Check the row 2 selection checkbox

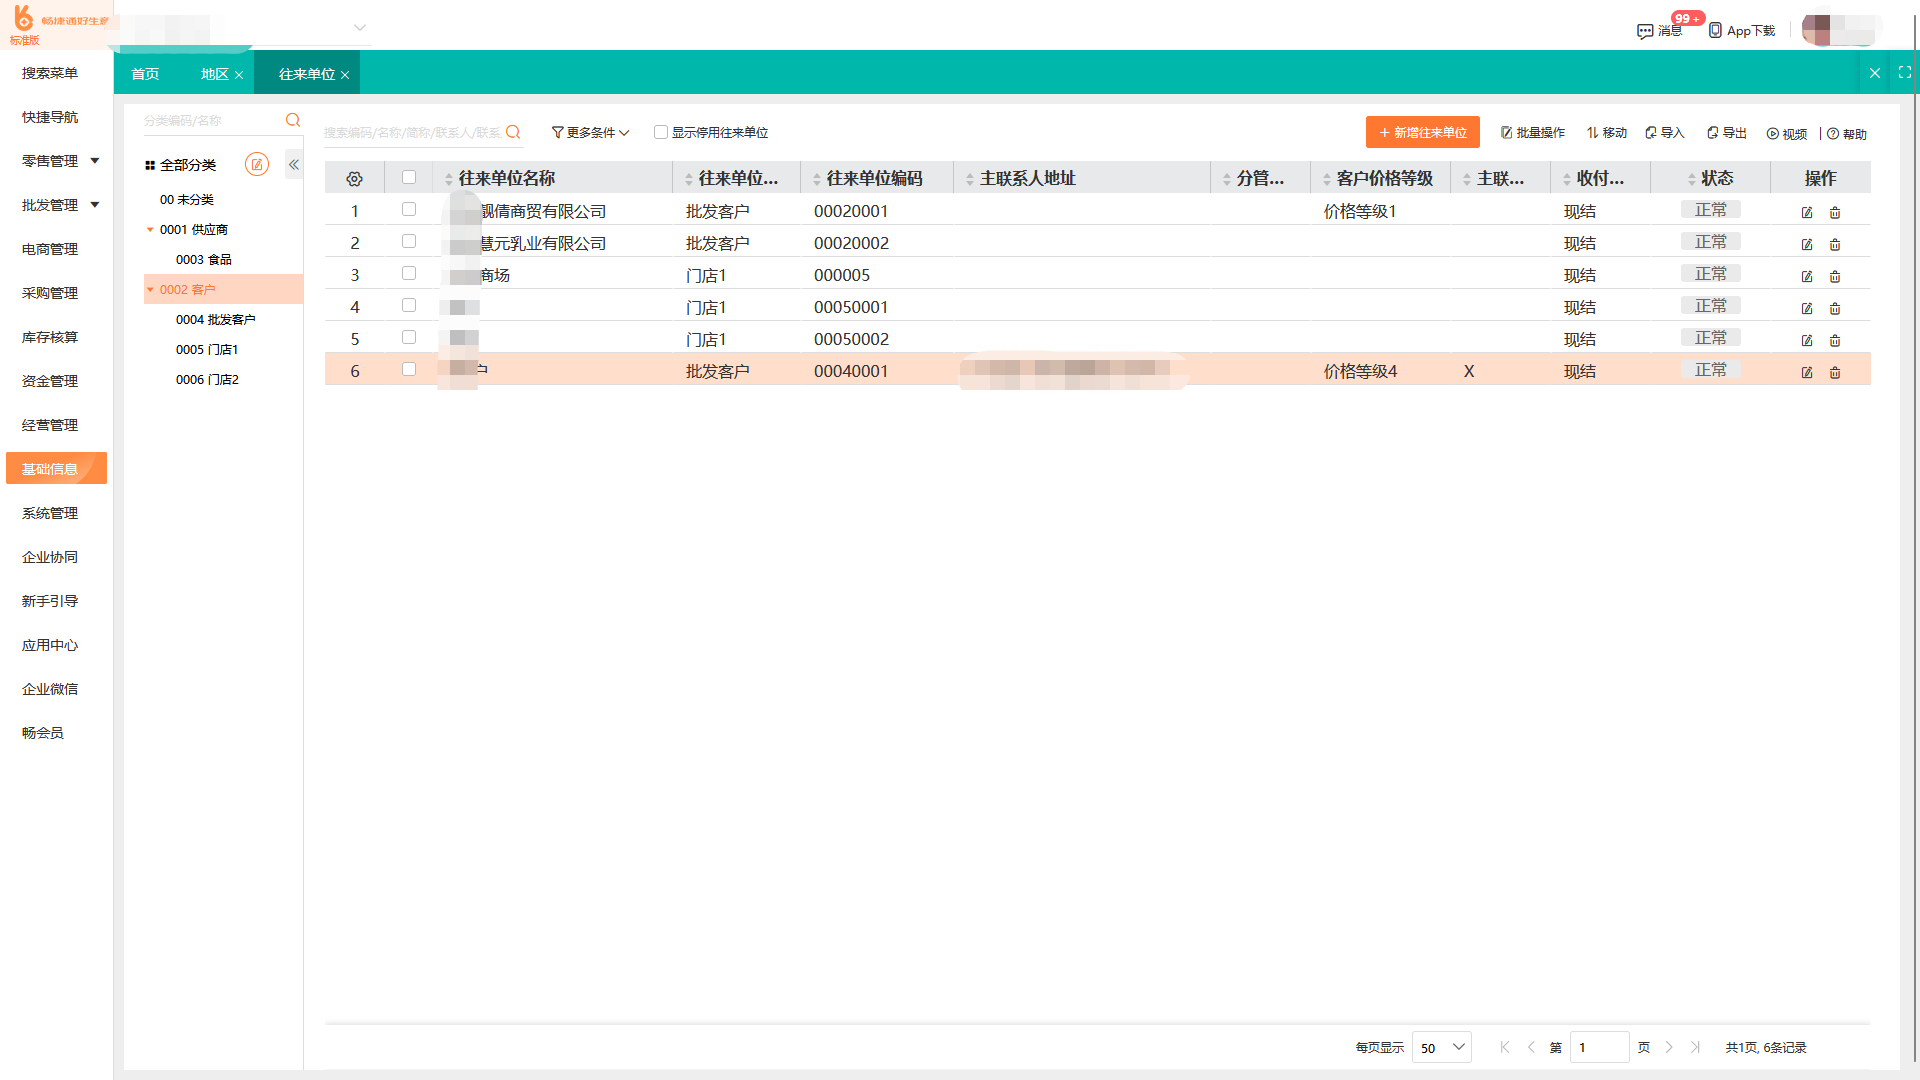tap(410, 241)
